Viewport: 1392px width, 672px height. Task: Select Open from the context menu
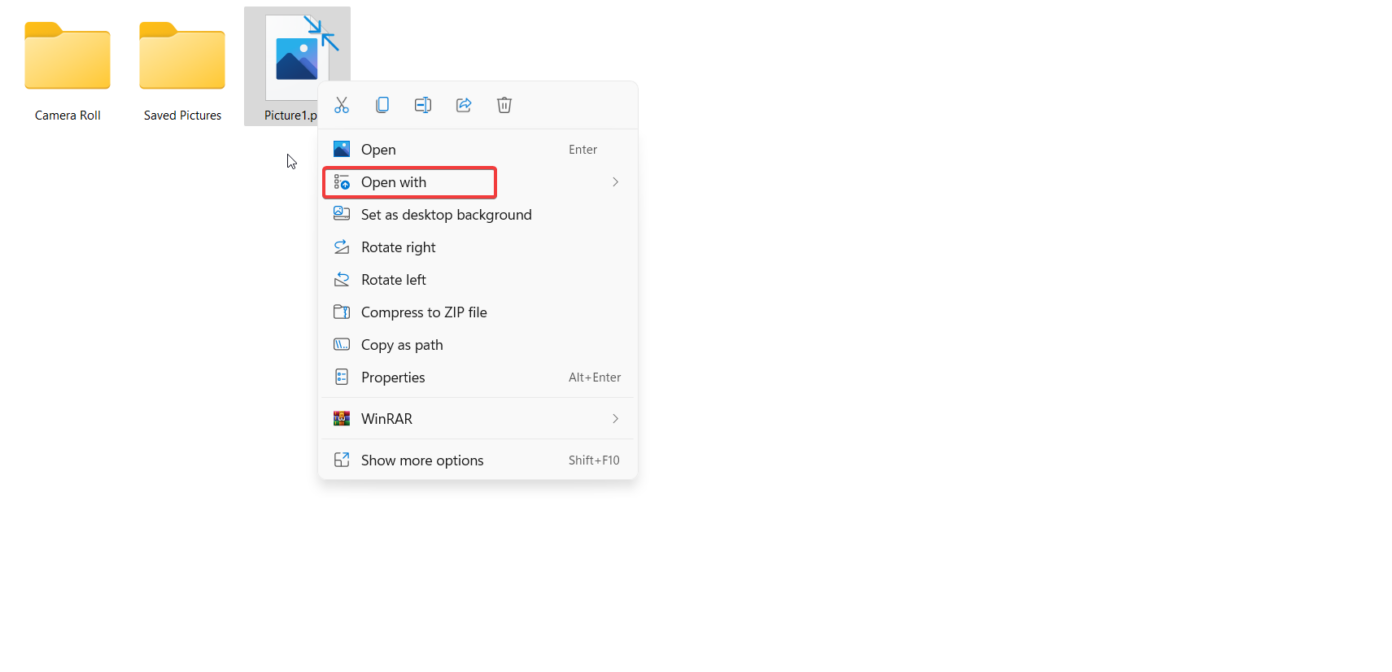click(377, 149)
